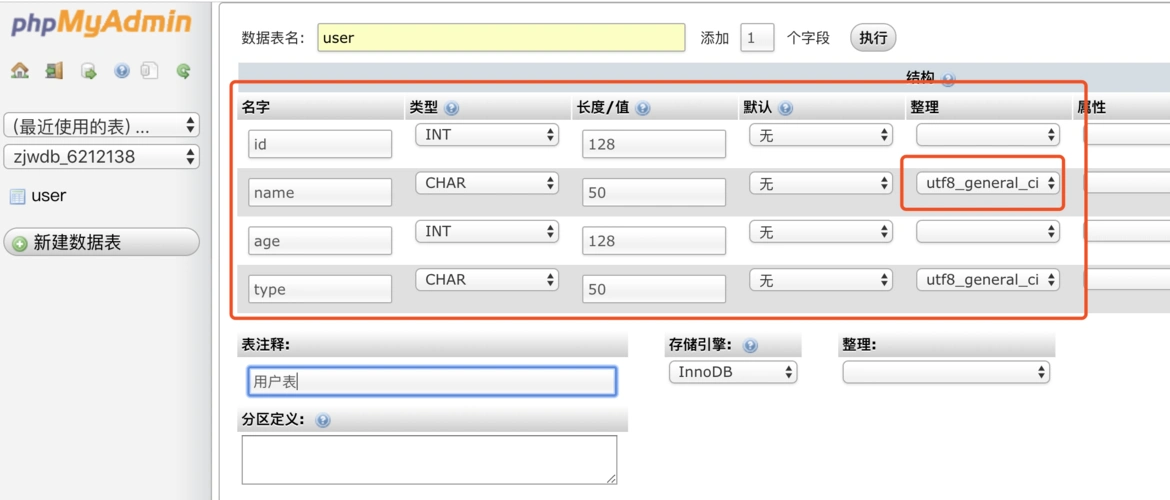Click the 新建数据表 button
This screenshot has height=500, width=1170.
click(101, 243)
